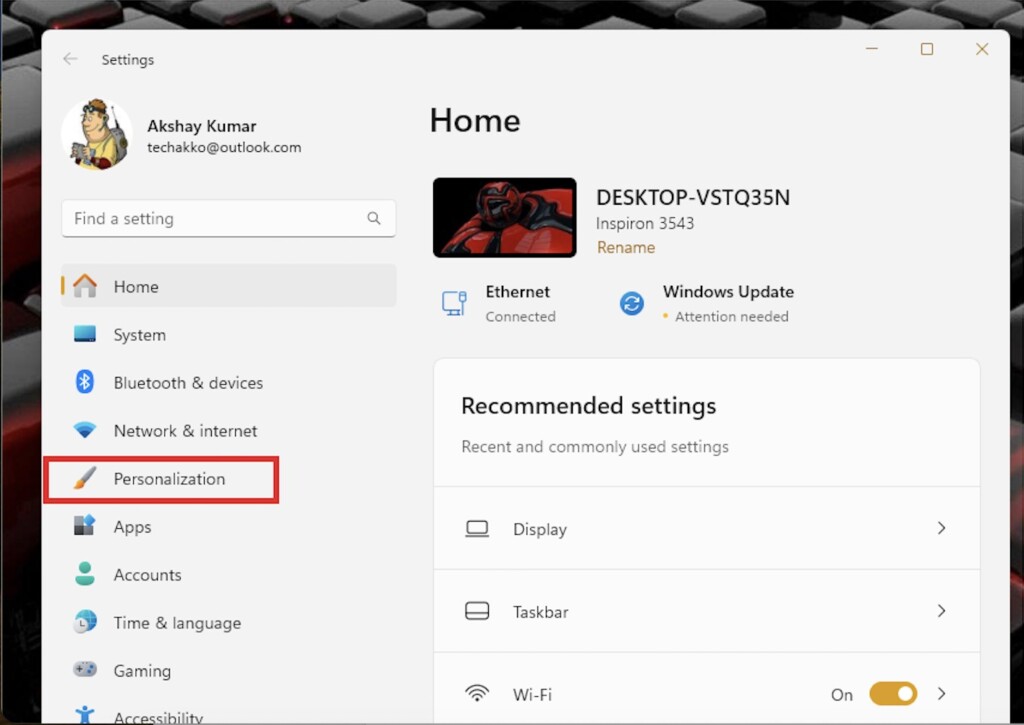Open the Wi-Fi settings chevron

[941, 693]
